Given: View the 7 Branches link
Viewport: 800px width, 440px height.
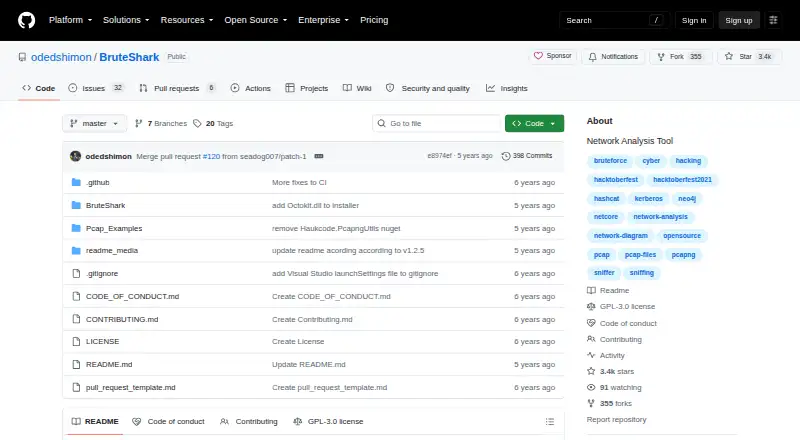Looking at the screenshot, I should 161,124.
